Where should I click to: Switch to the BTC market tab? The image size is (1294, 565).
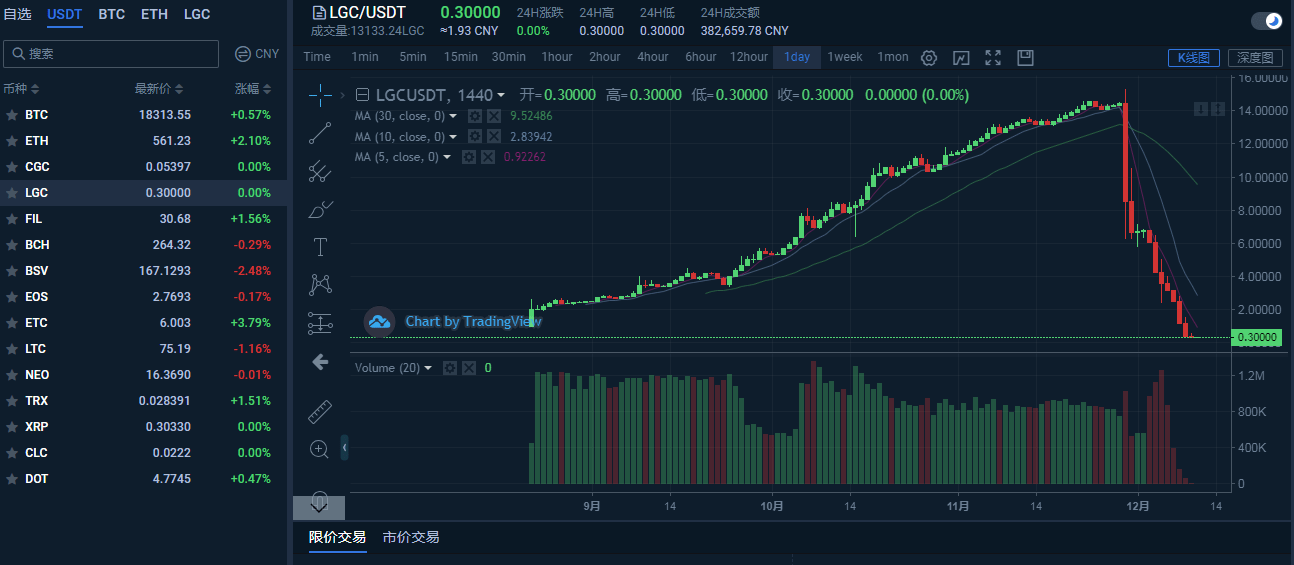click(112, 15)
